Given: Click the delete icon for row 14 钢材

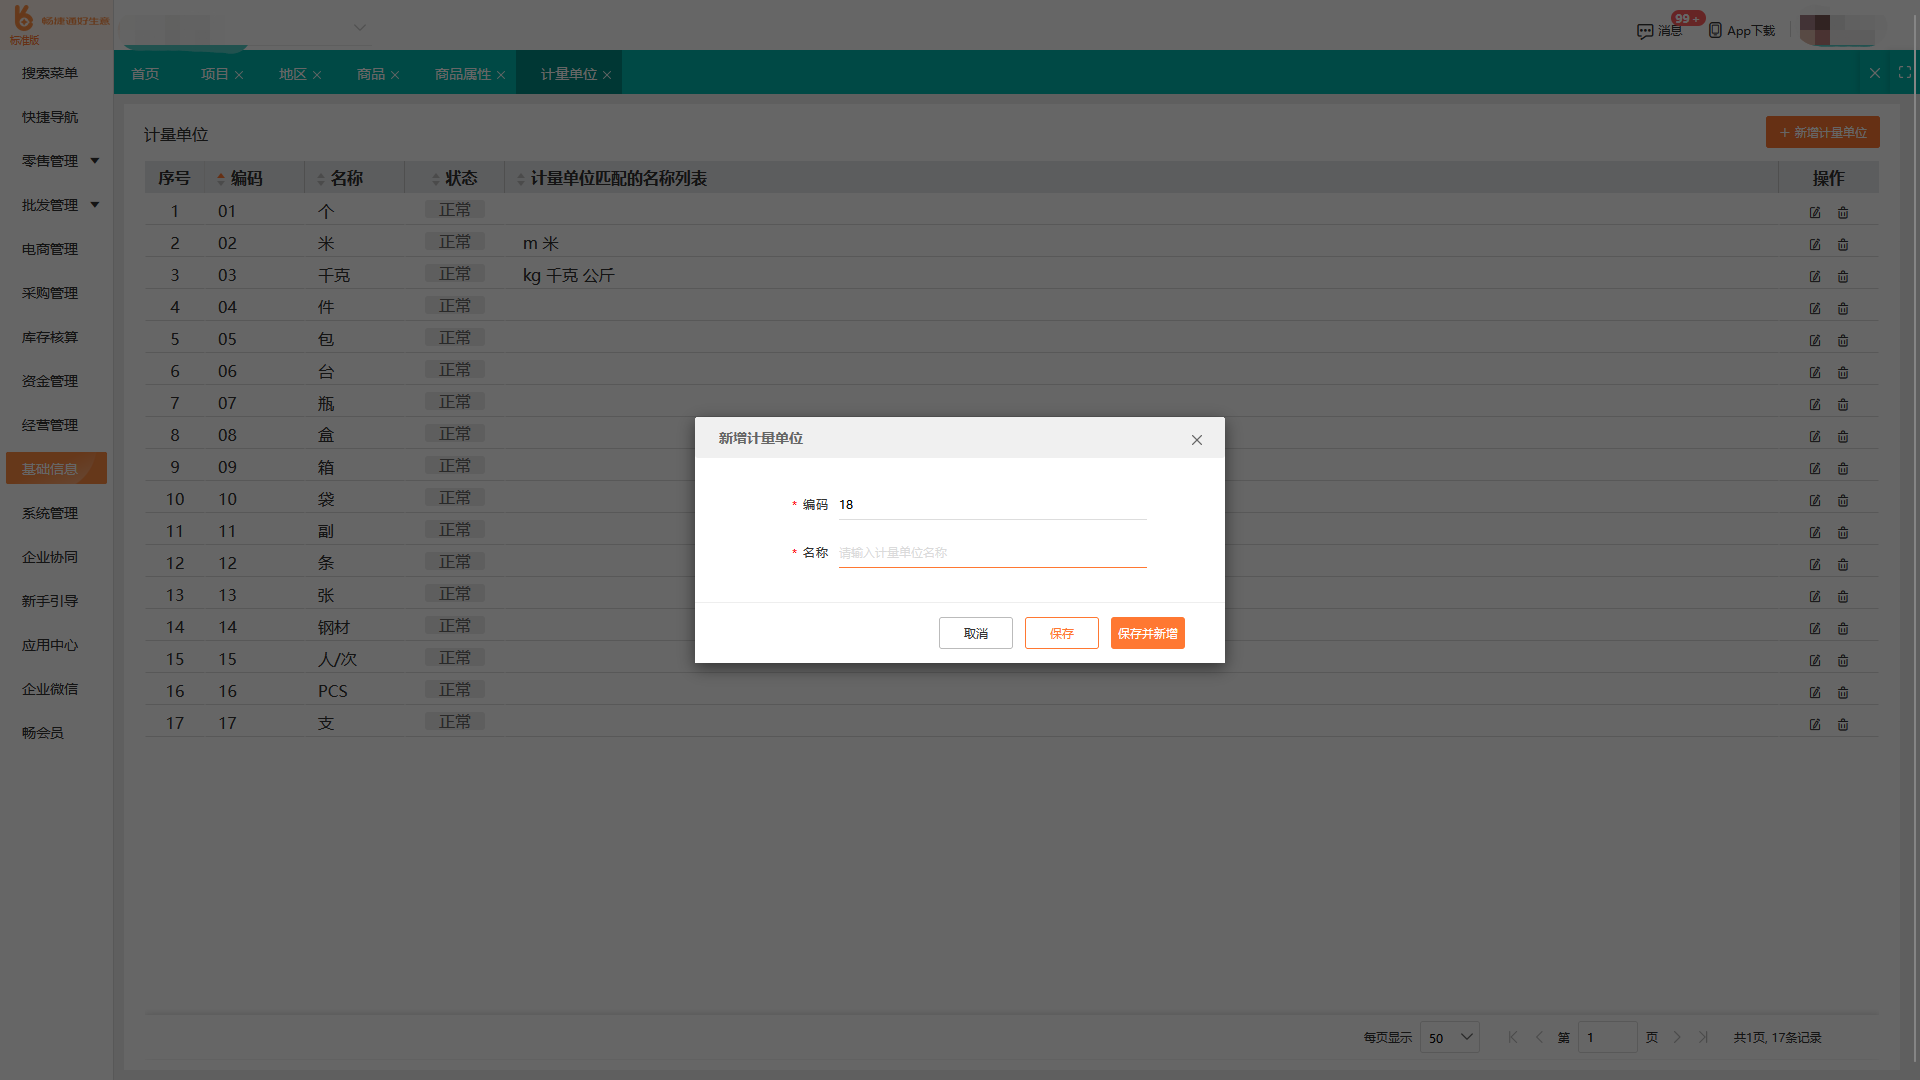Looking at the screenshot, I should coord(1844,628).
